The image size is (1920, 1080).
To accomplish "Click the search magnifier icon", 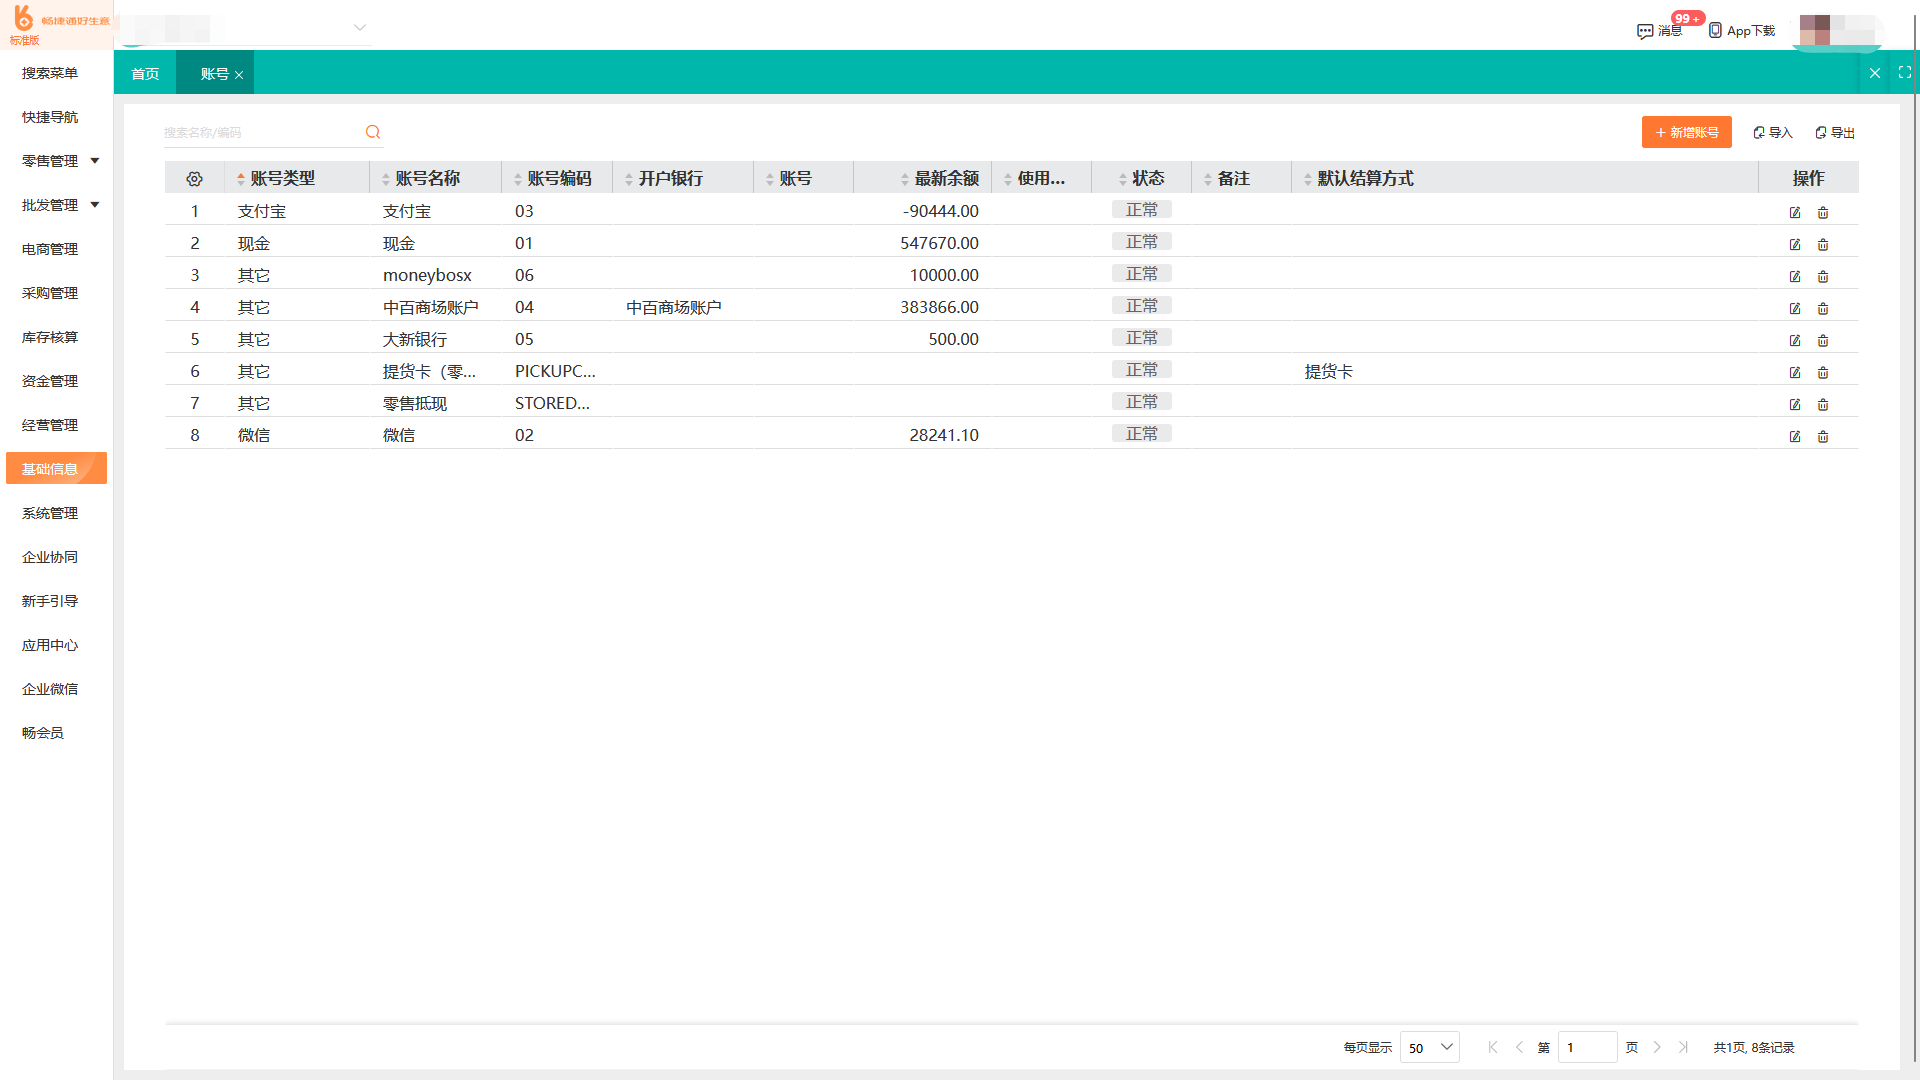I will pyautogui.click(x=373, y=132).
